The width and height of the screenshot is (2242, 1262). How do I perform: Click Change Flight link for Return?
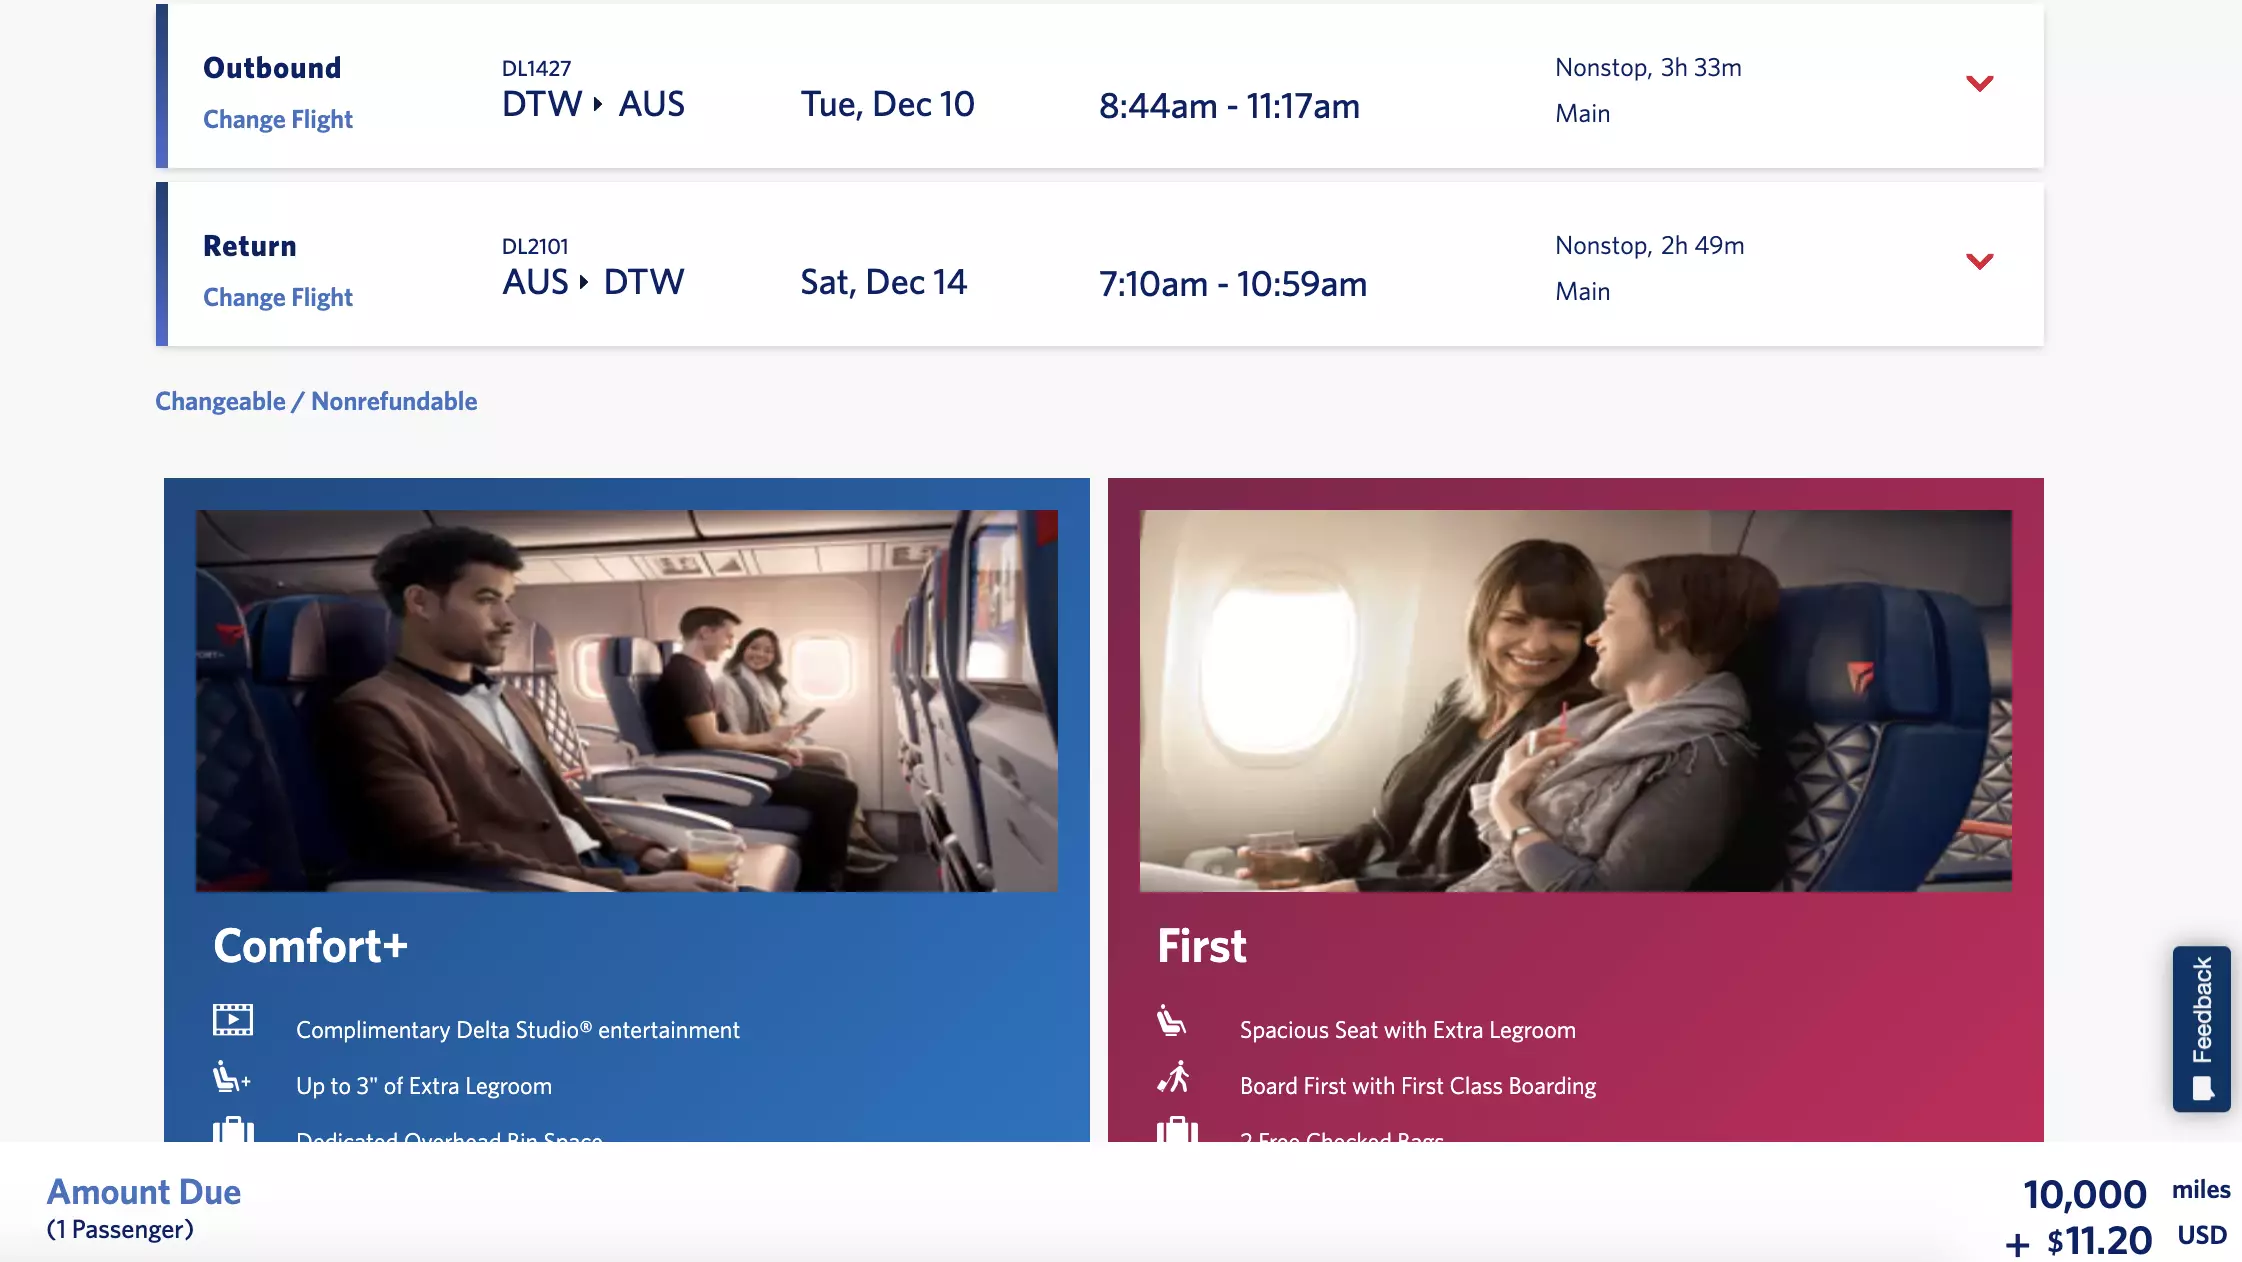(x=277, y=295)
